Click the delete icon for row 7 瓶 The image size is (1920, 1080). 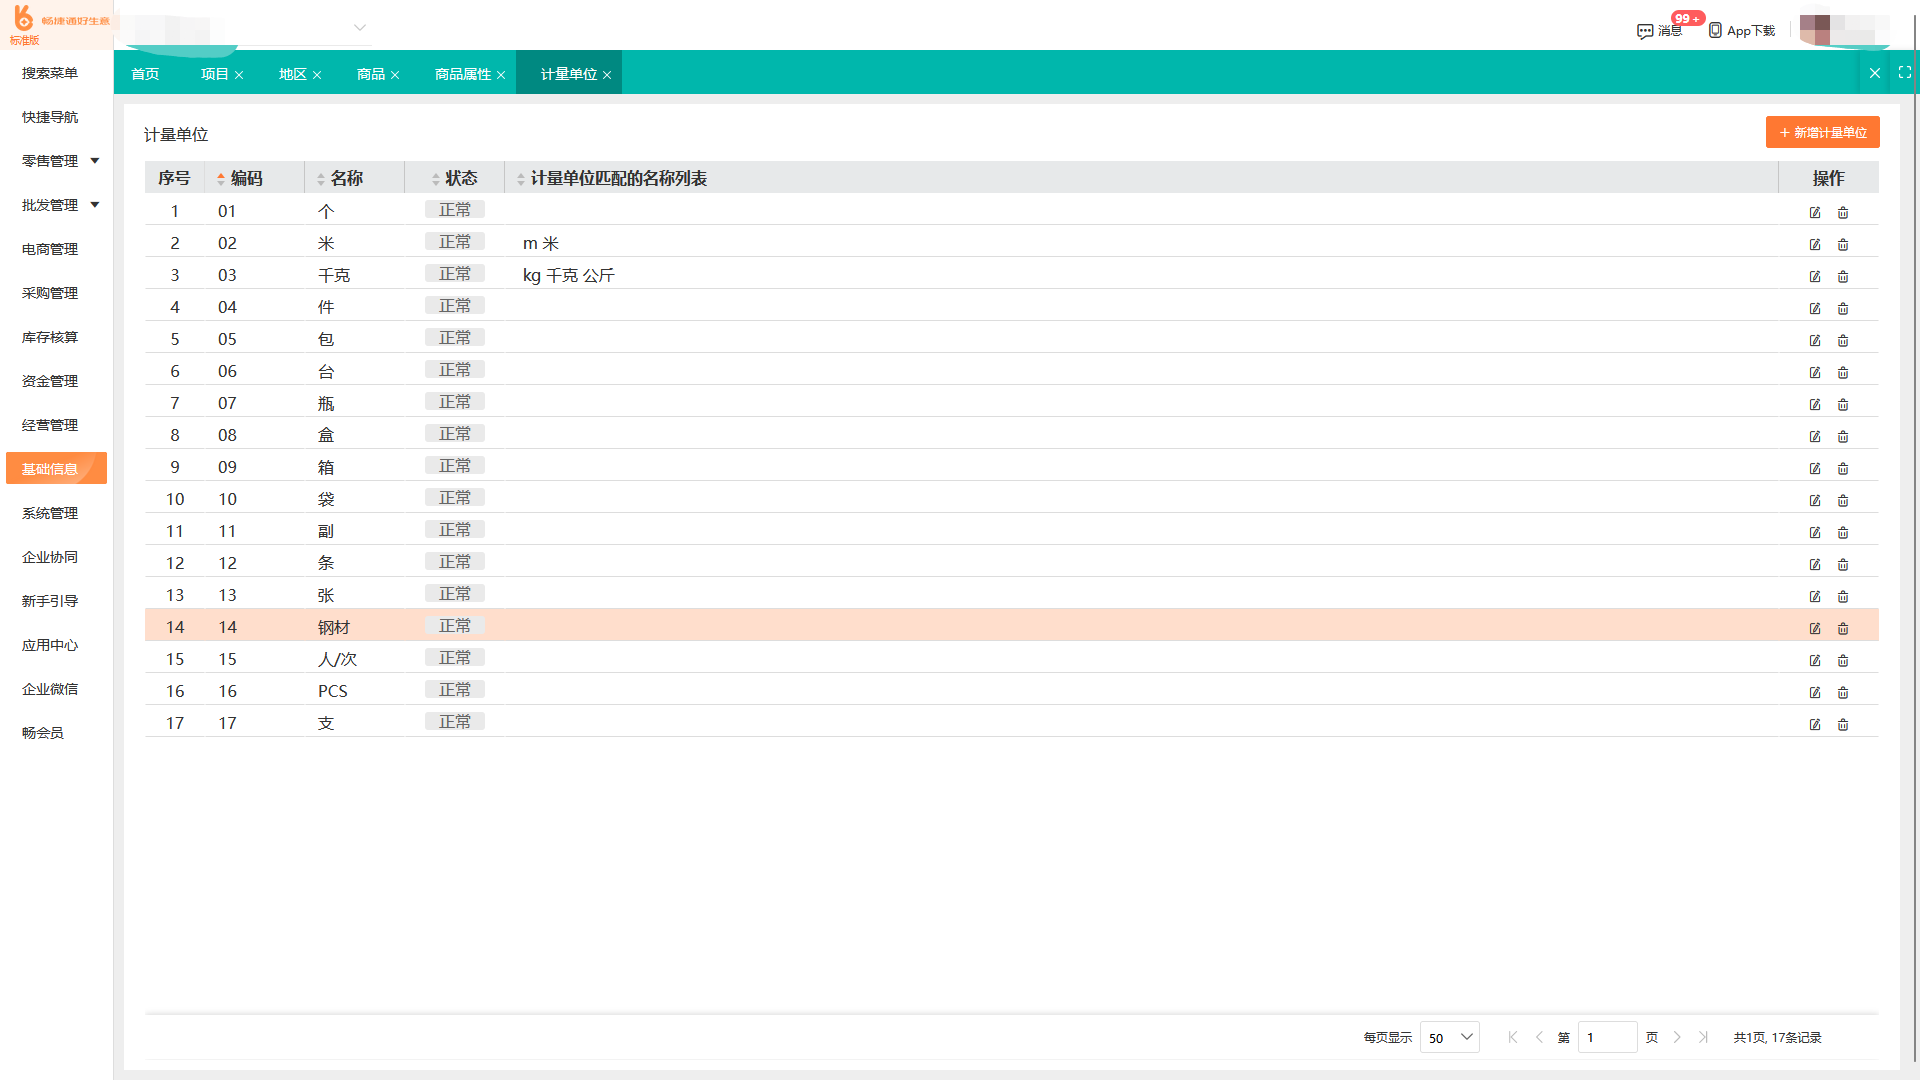1844,402
